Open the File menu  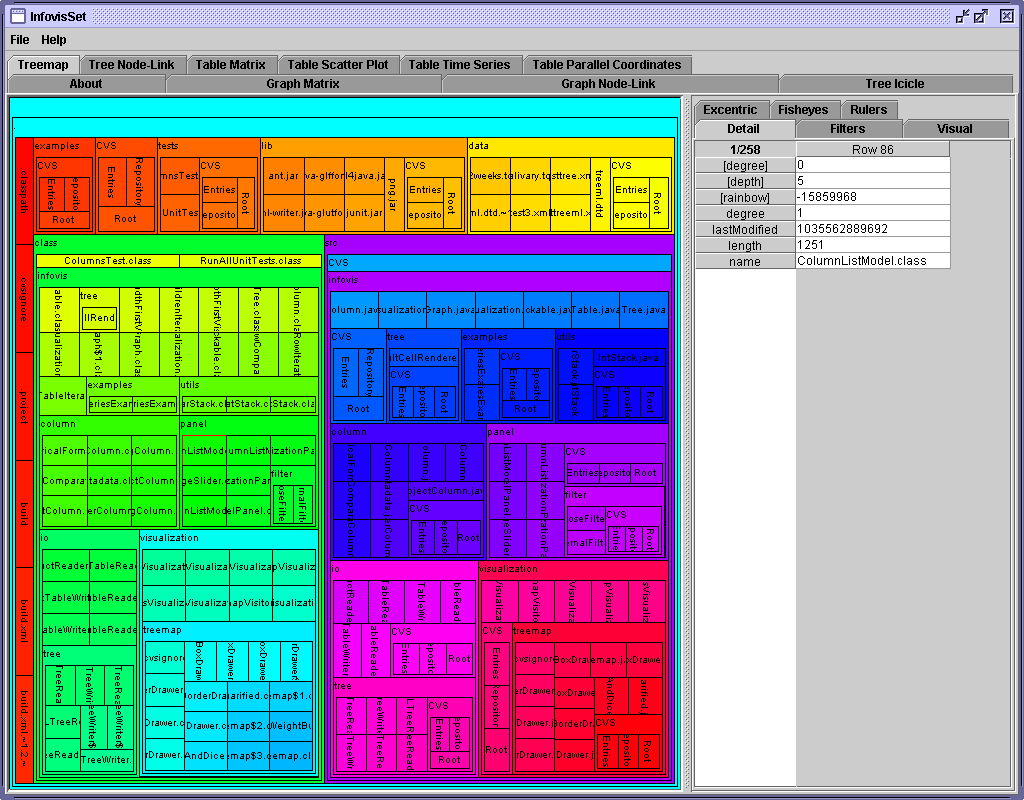(x=20, y=39)
